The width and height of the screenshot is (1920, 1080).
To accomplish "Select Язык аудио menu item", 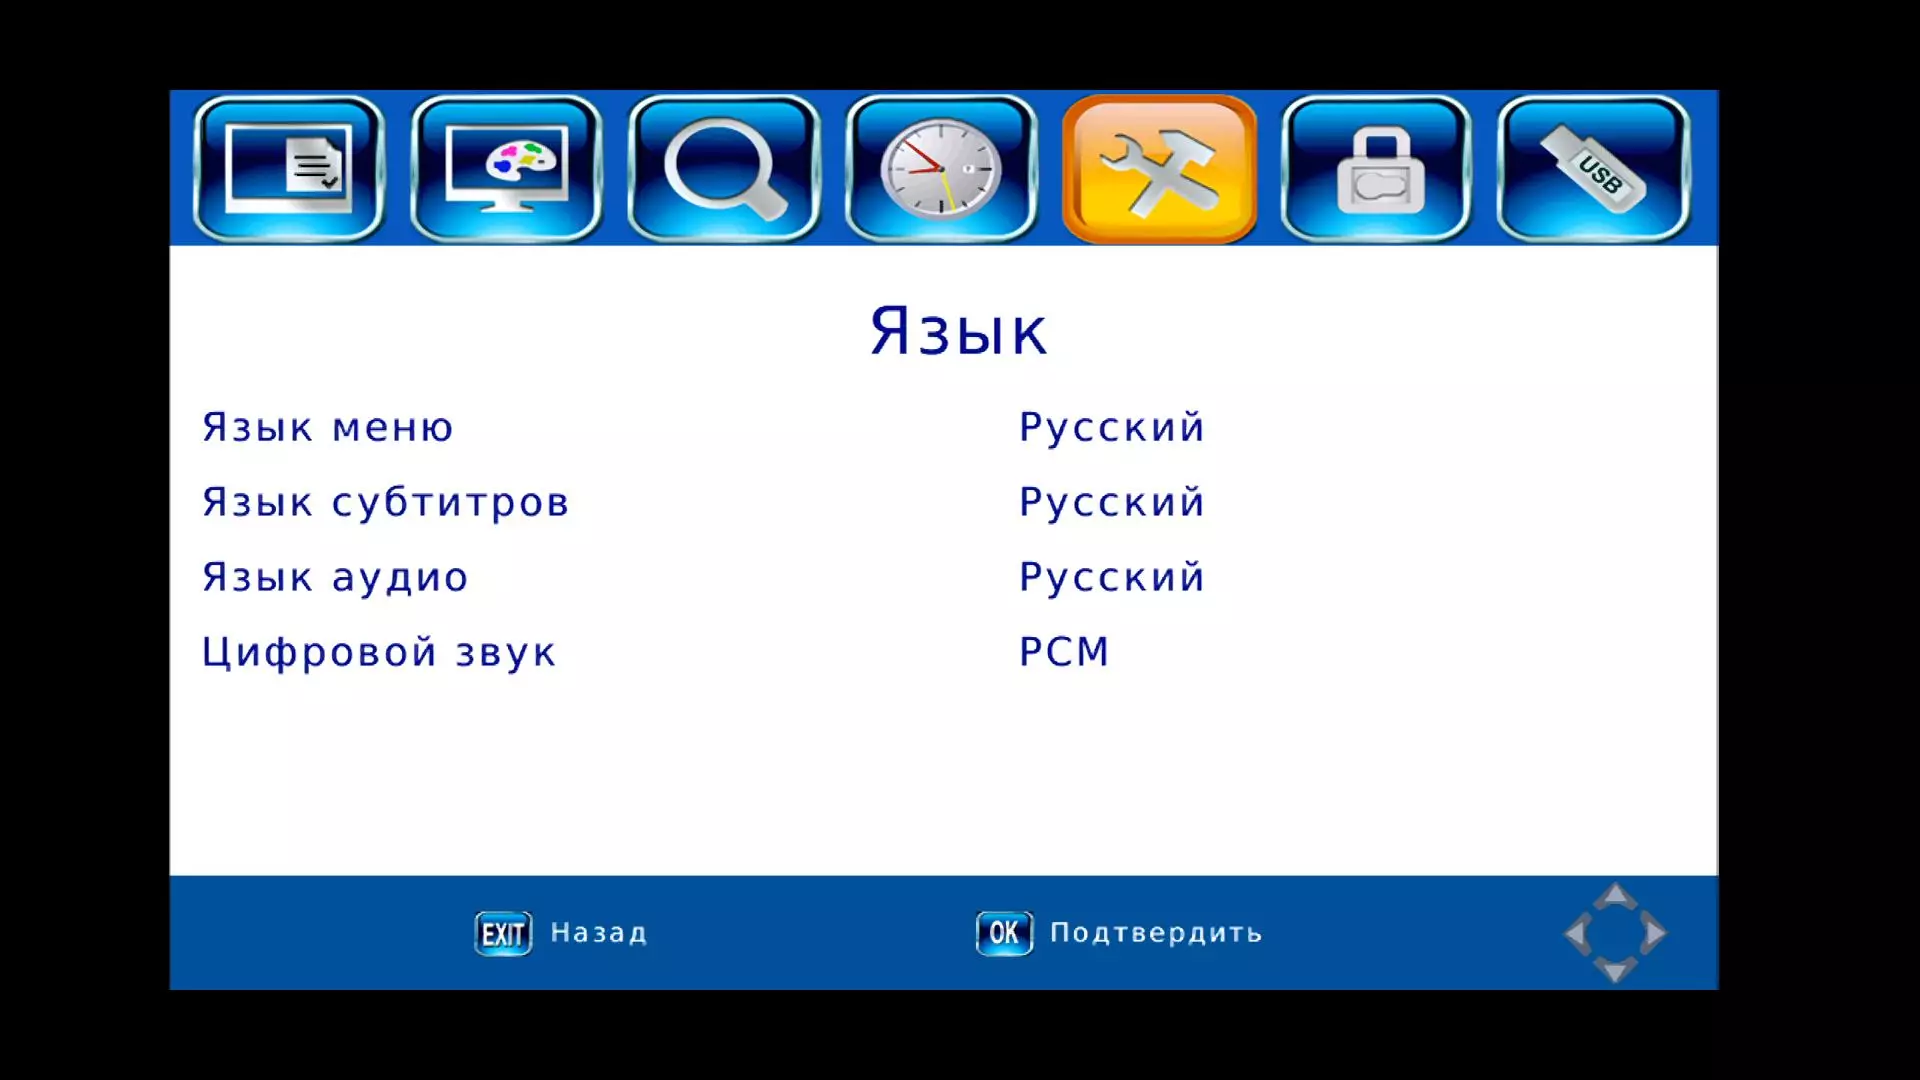I will (335, 576).
